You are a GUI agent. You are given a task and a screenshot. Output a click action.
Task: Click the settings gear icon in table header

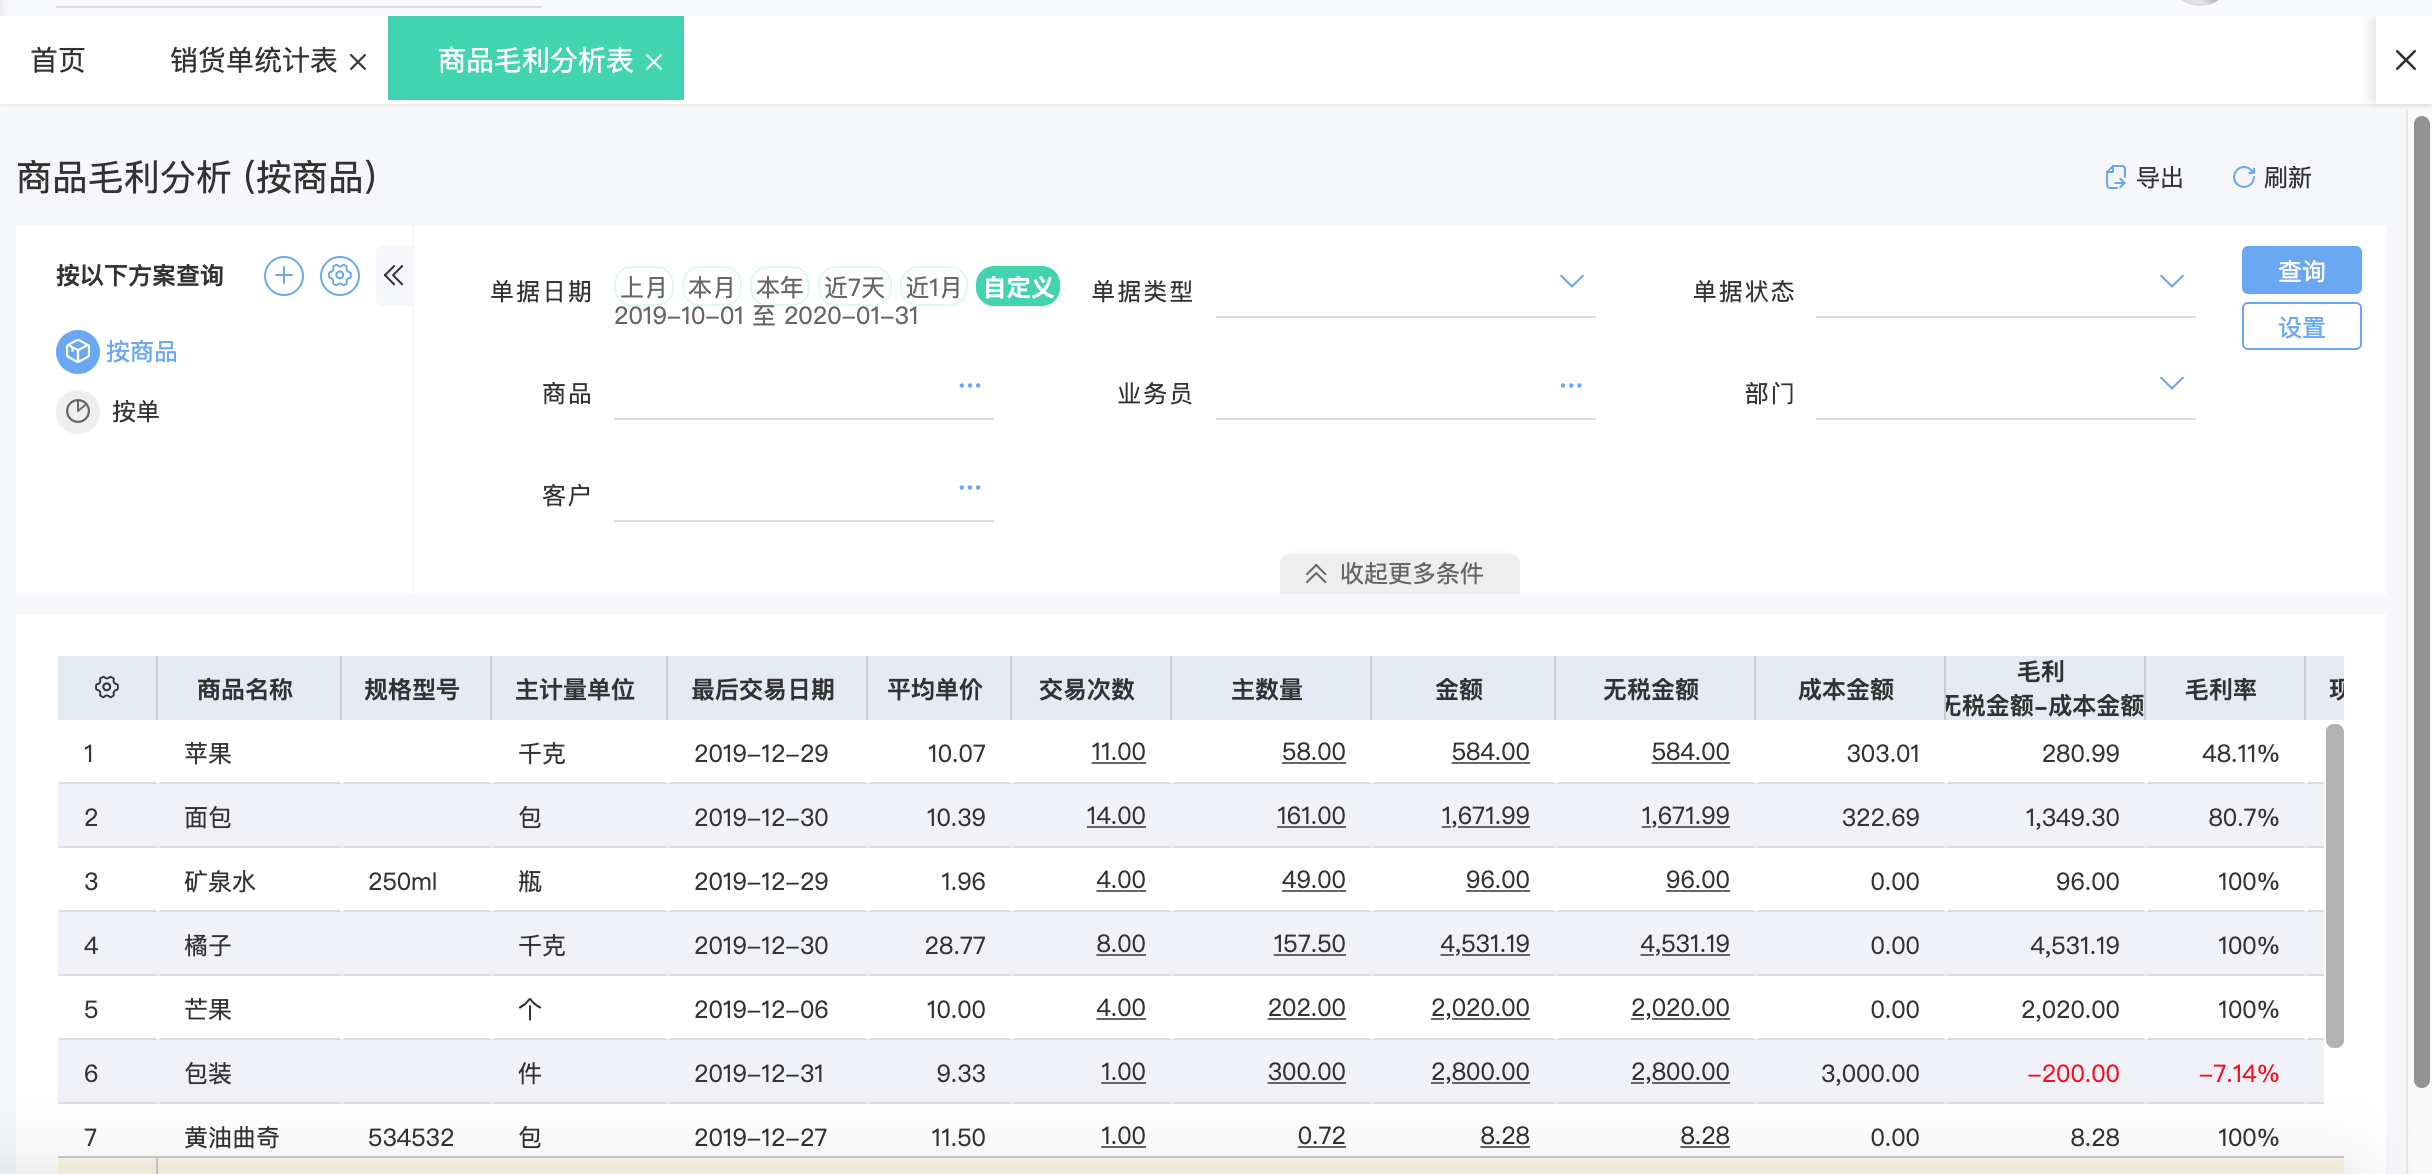pyautogui.click(x=107, y=687)
